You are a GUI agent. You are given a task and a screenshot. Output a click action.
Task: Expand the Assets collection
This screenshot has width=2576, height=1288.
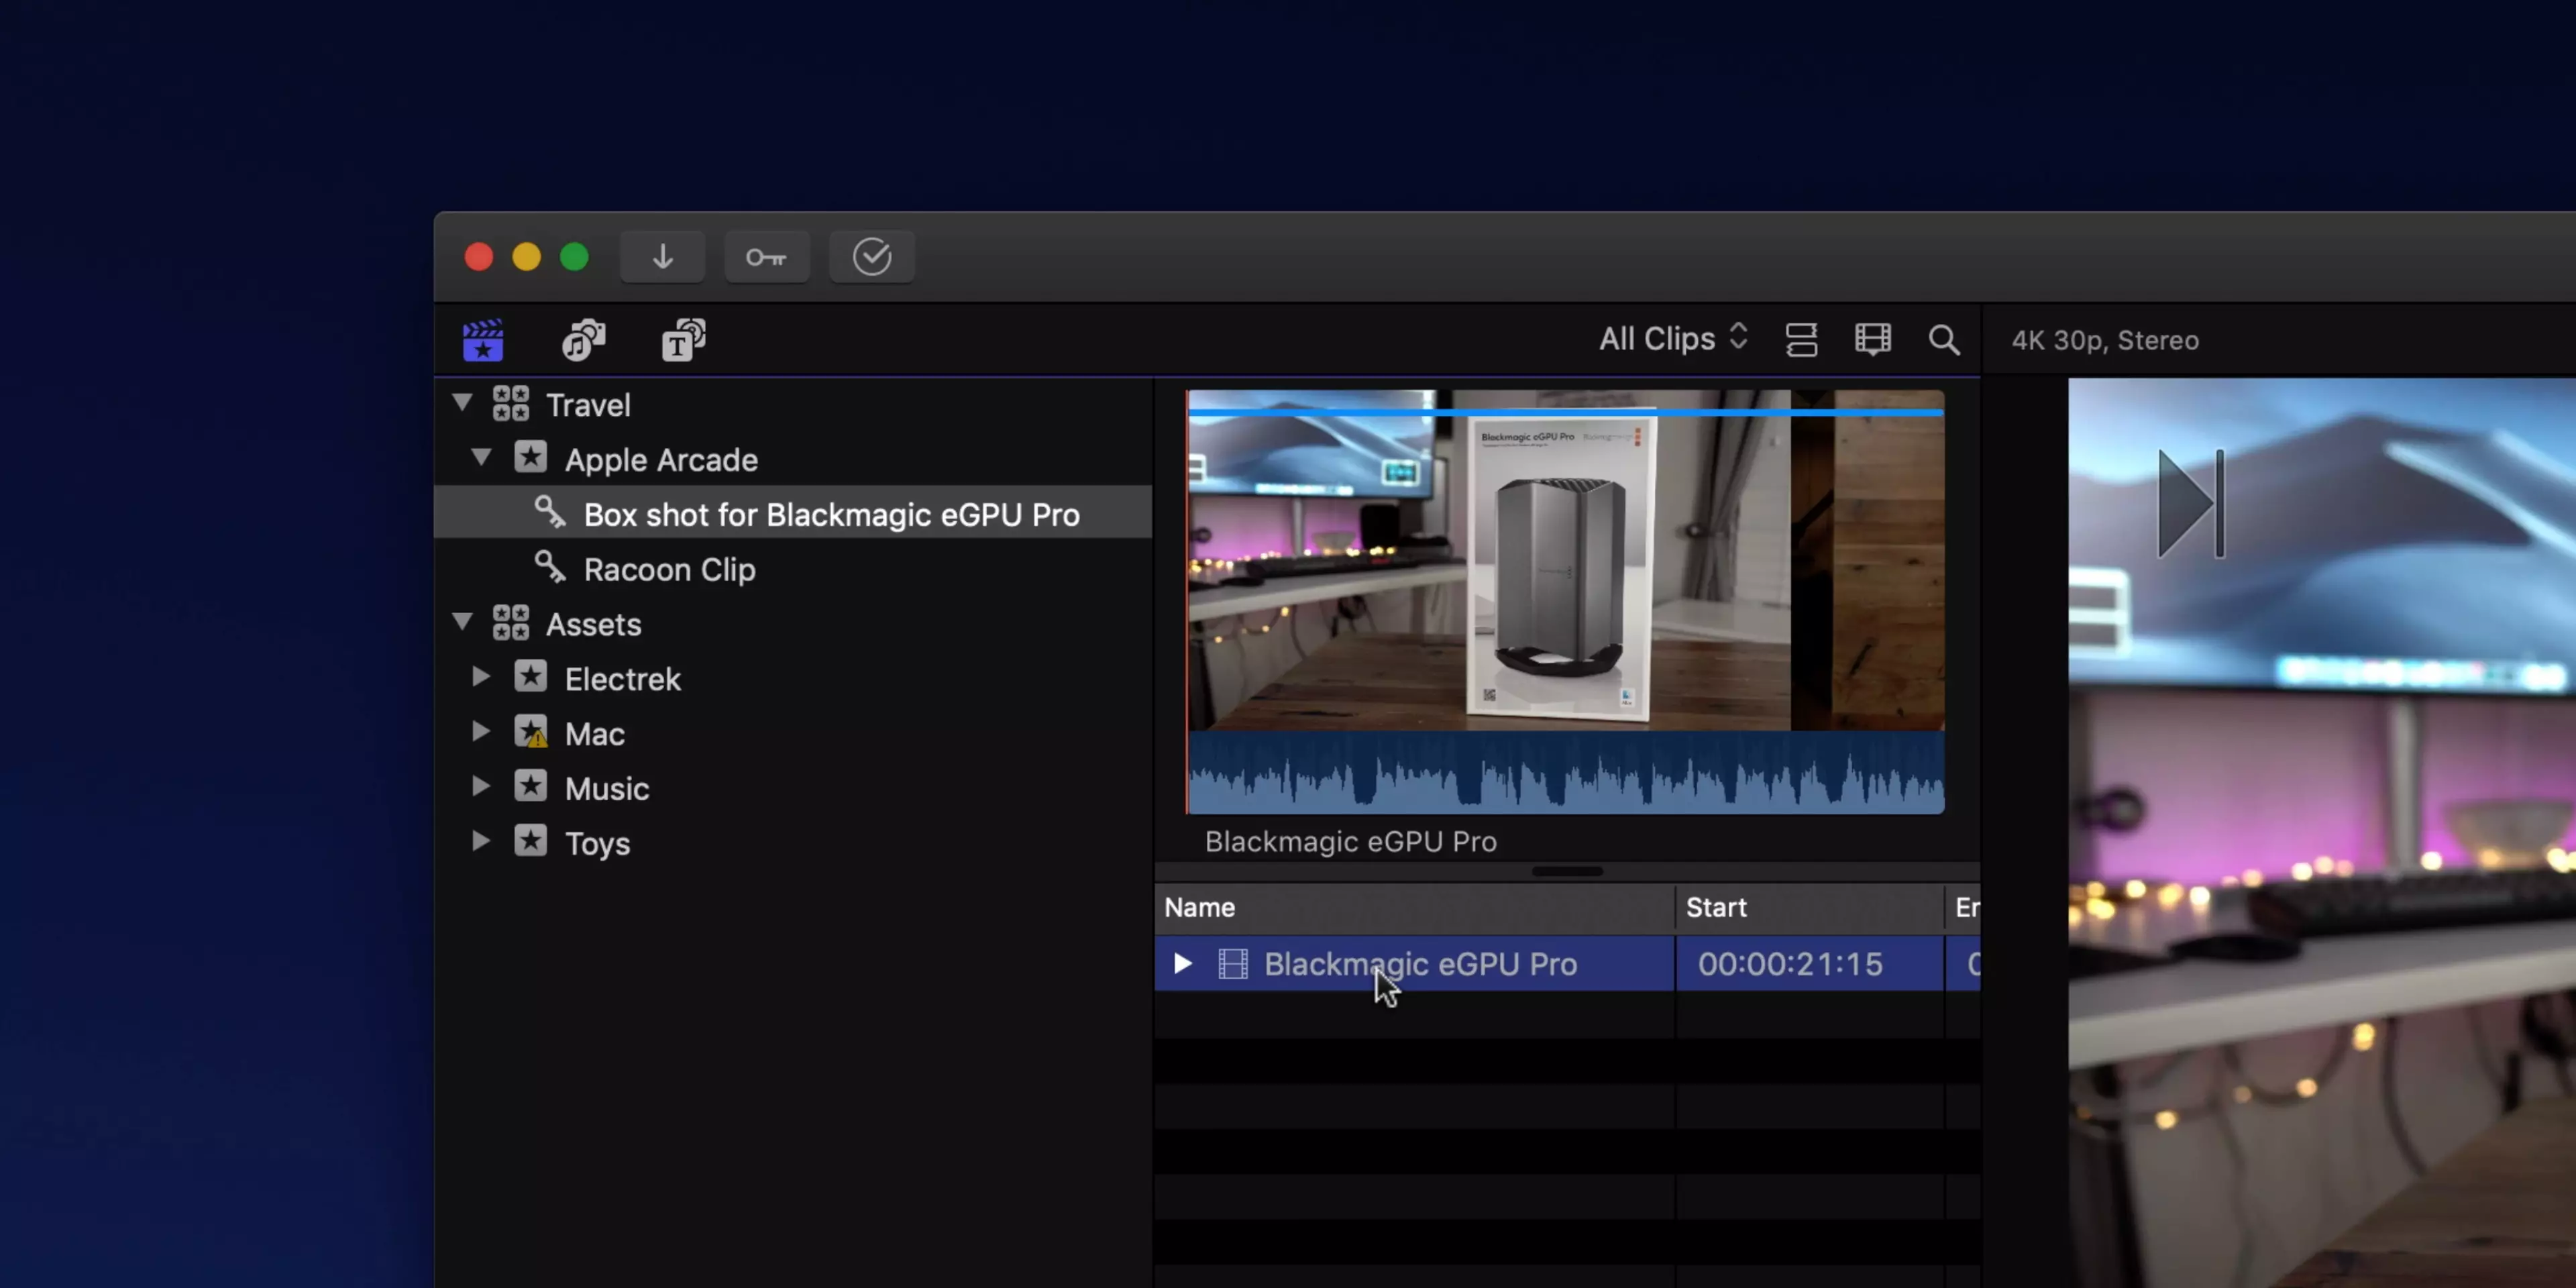click(462, 623)
